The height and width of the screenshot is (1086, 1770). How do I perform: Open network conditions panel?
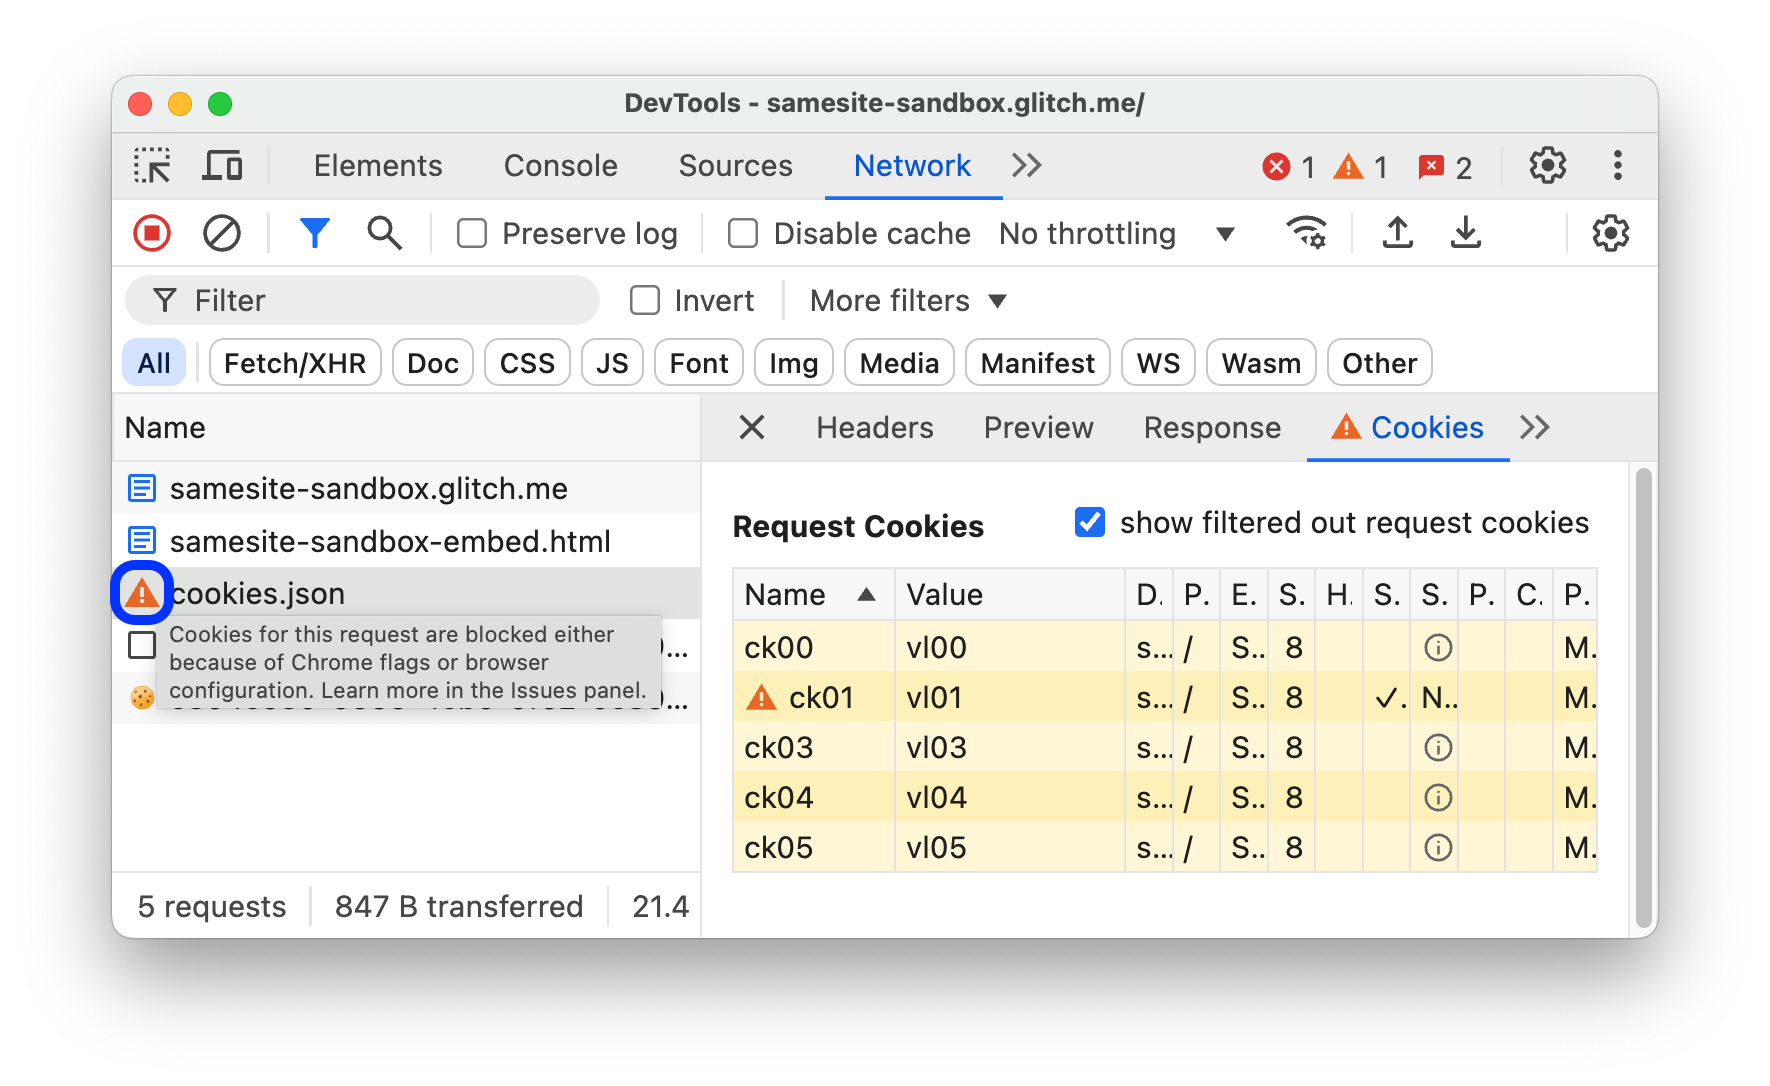(1306, 233)
